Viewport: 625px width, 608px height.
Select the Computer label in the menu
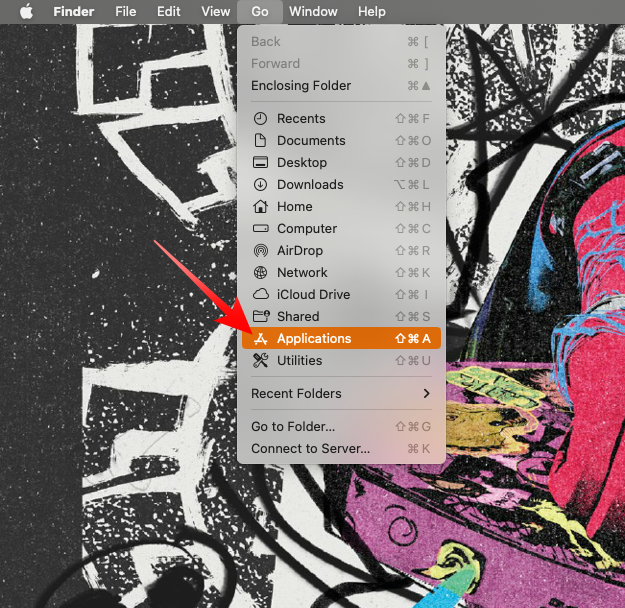[307, 228]
